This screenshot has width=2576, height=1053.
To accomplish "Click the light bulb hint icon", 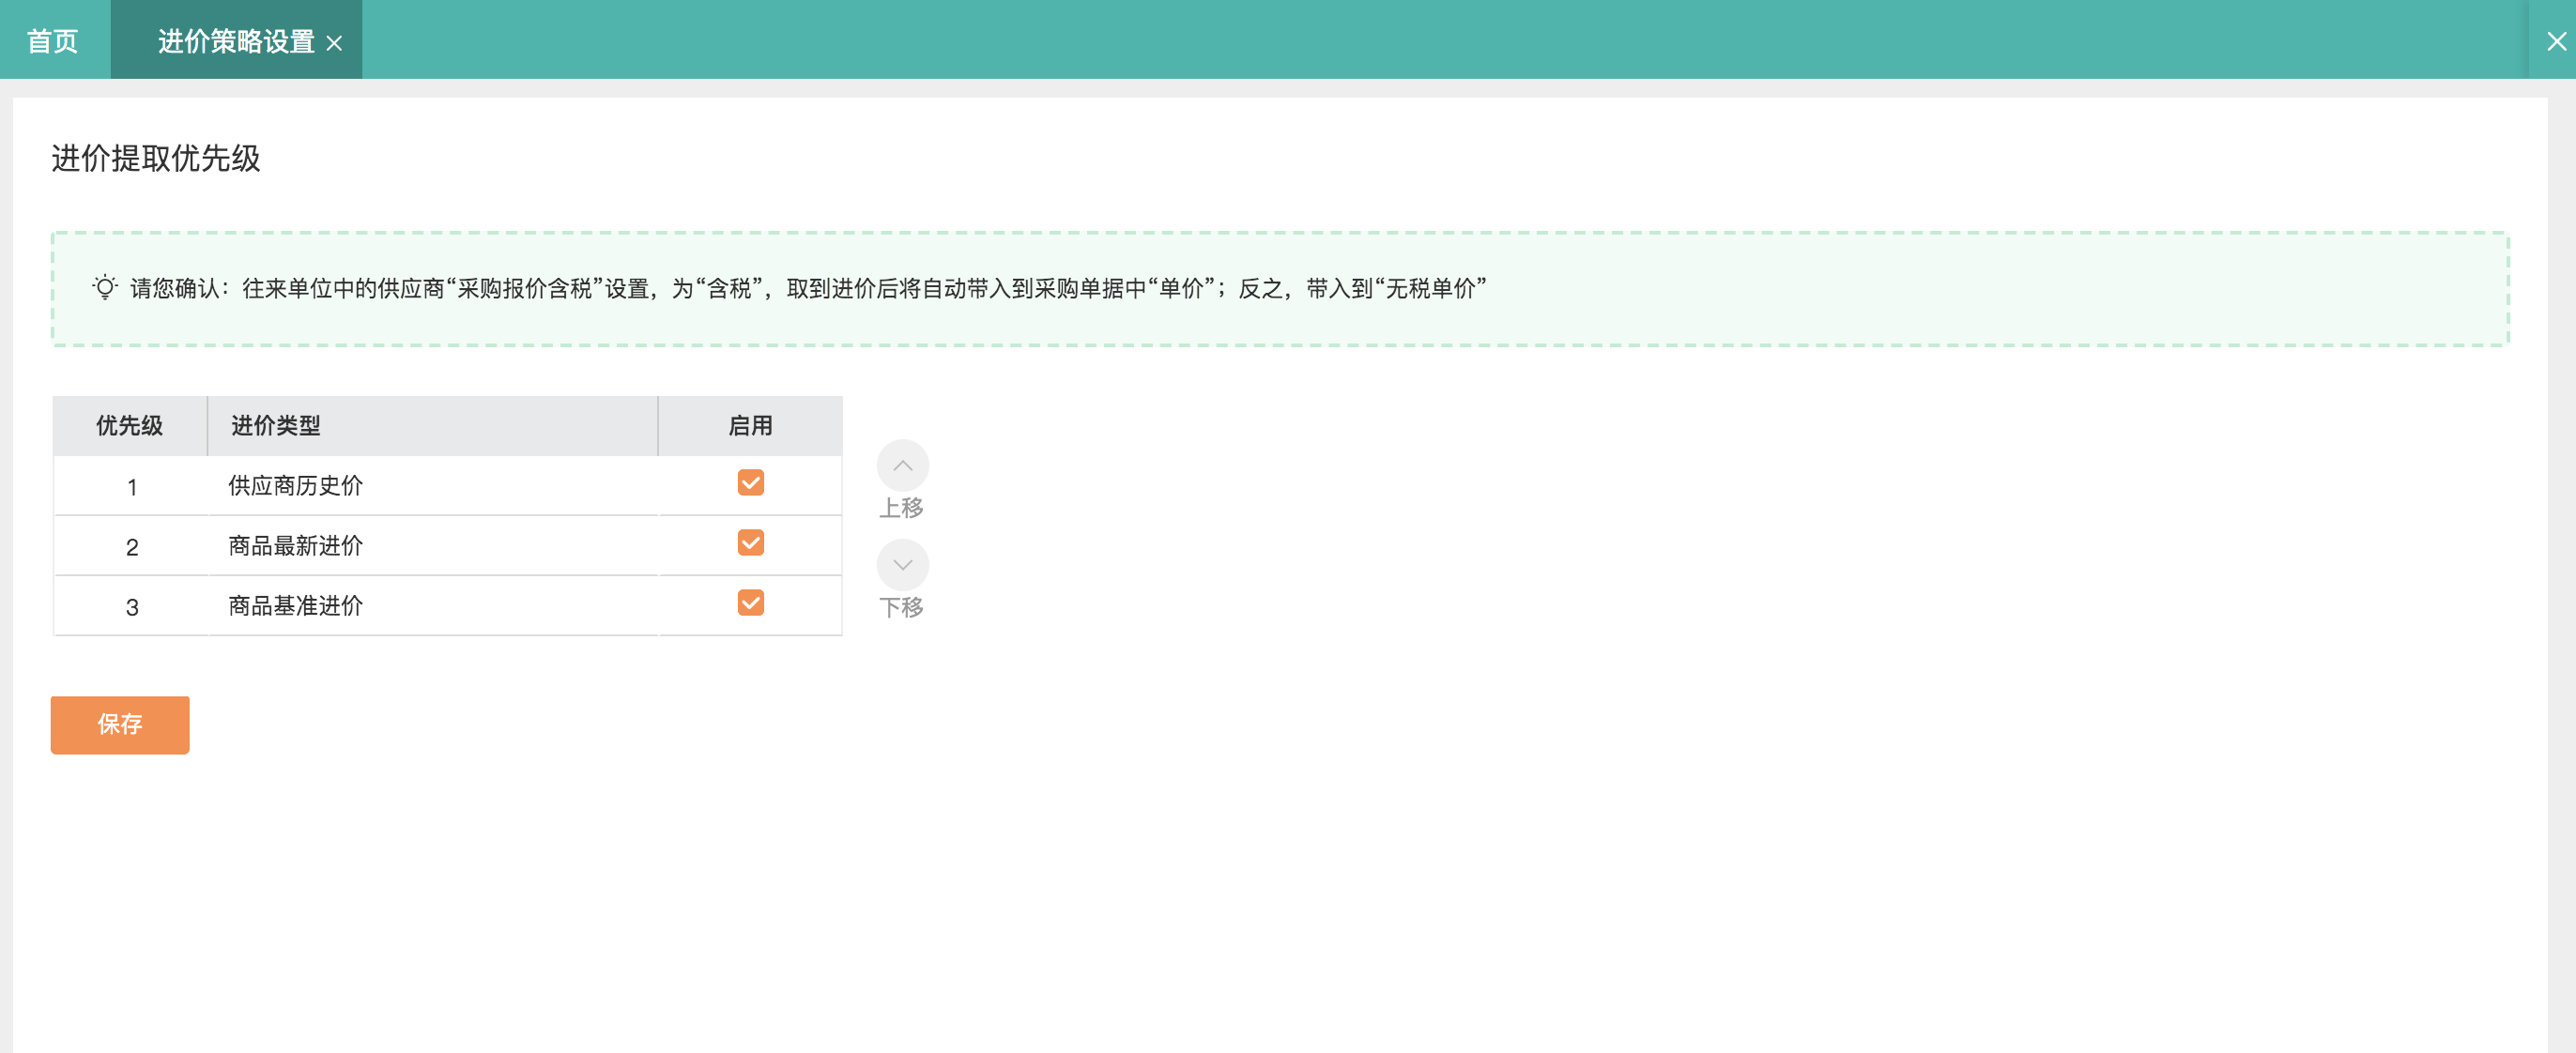I will pos(101,289).
